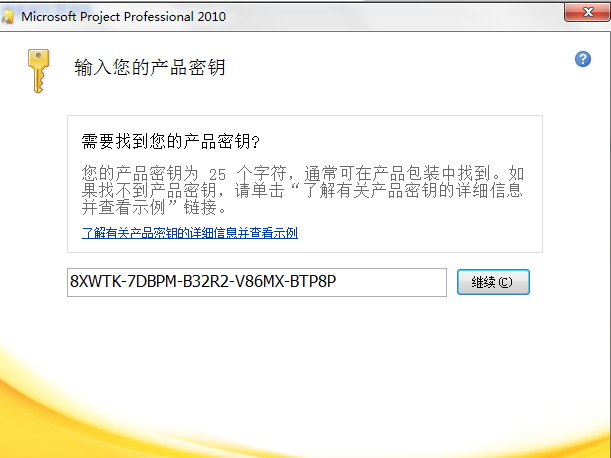611x458 pixels.
Task: Click the empty title bar area left of close
Action: coord(400,13)
